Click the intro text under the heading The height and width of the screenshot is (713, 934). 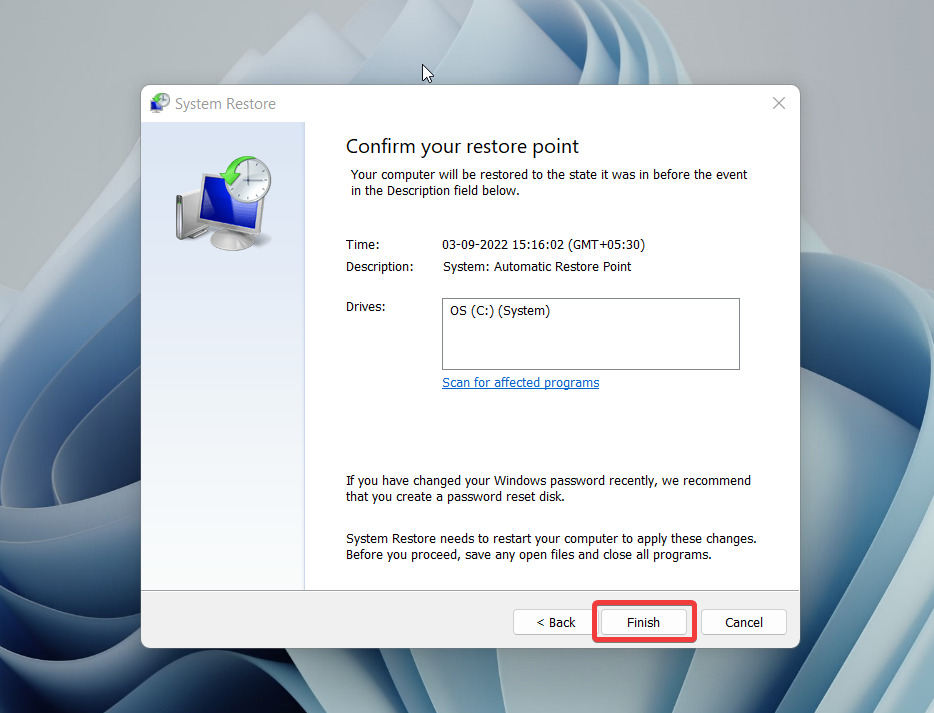548,182
